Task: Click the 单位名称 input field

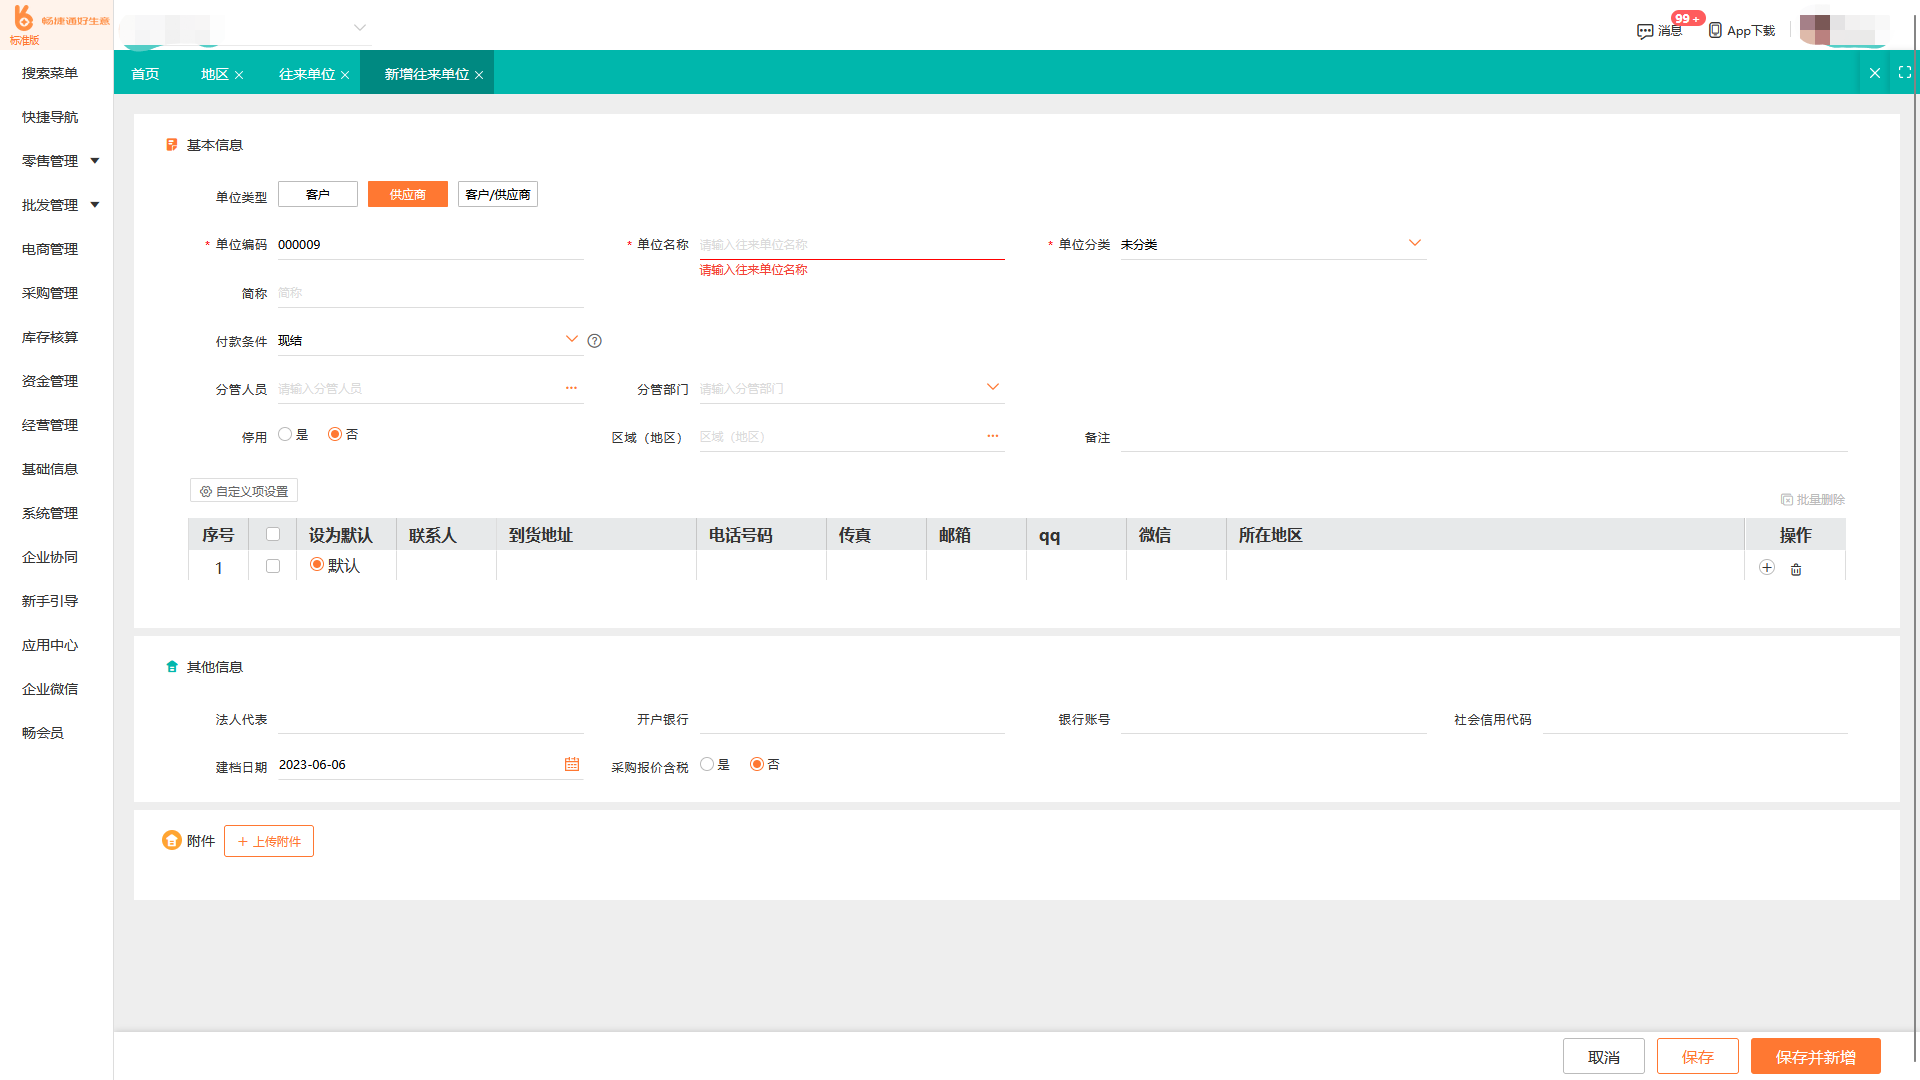Action: [x=848, y=244]
